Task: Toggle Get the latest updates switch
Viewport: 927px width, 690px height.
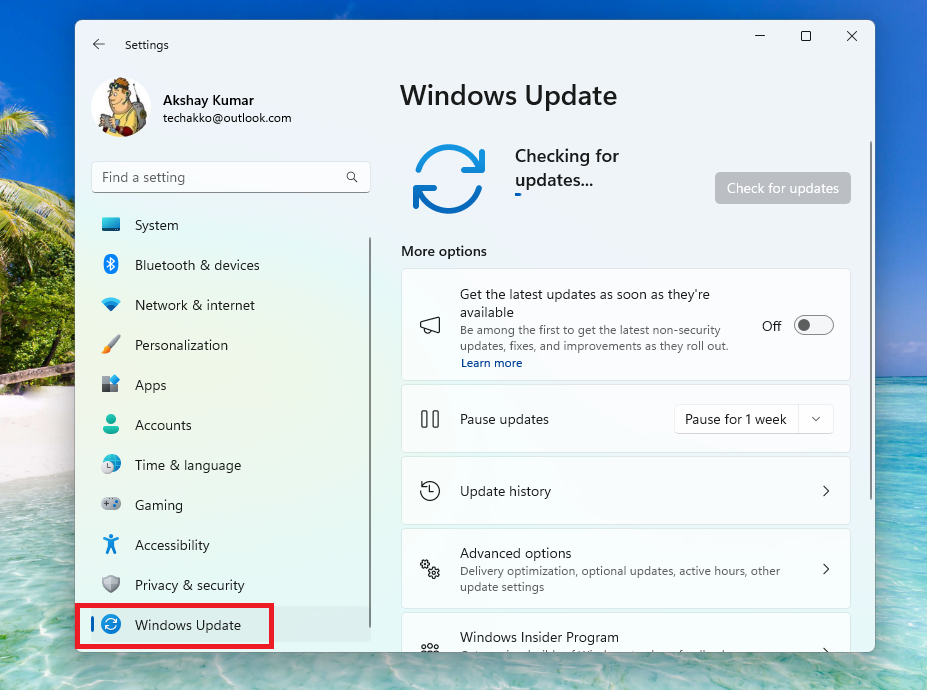Action: click(x=813, y=325)
